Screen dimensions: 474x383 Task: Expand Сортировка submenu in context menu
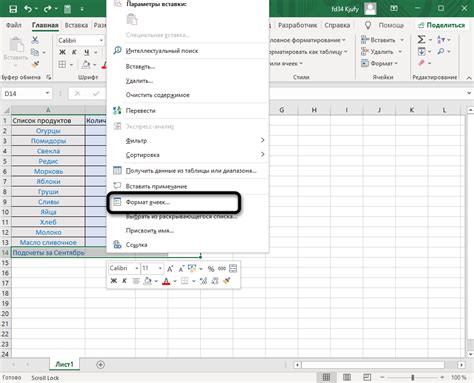click(263, 154)
